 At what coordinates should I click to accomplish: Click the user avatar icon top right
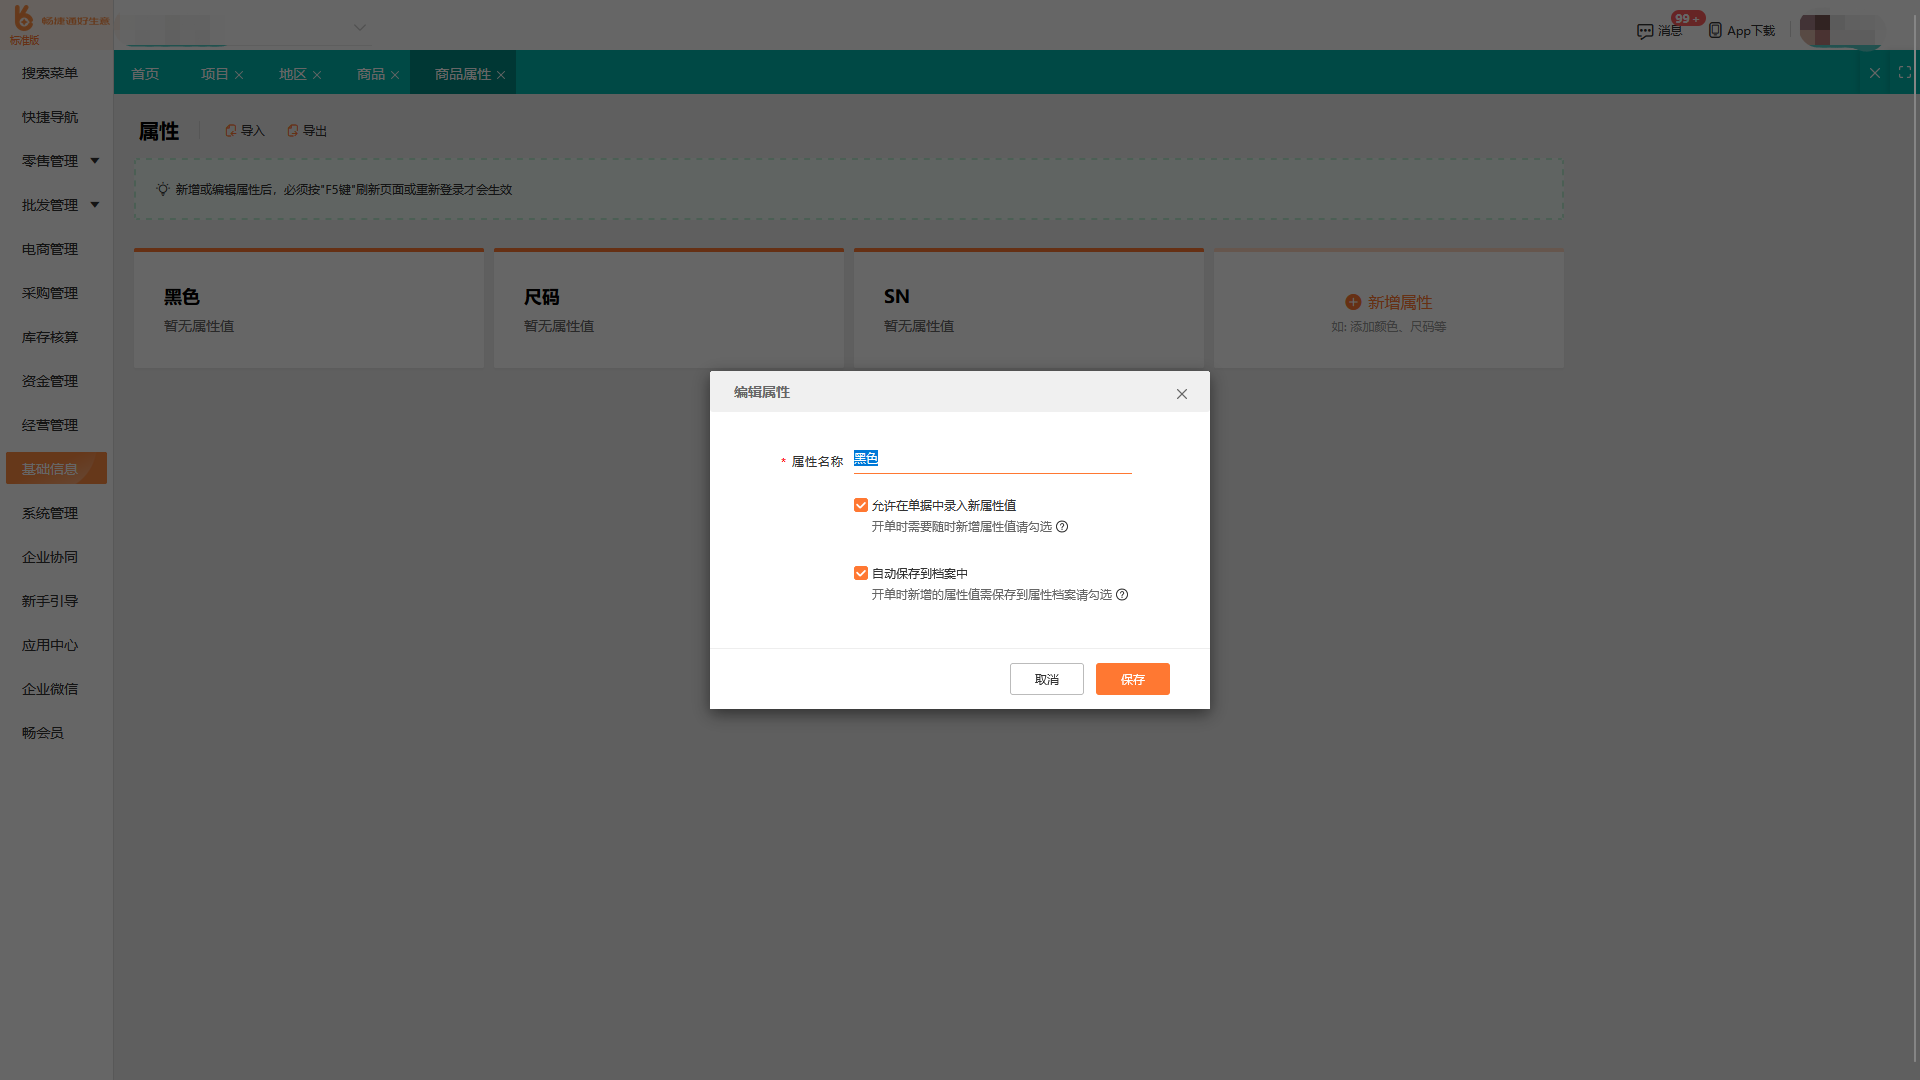pyautogui.click(x=1817, y=29)
